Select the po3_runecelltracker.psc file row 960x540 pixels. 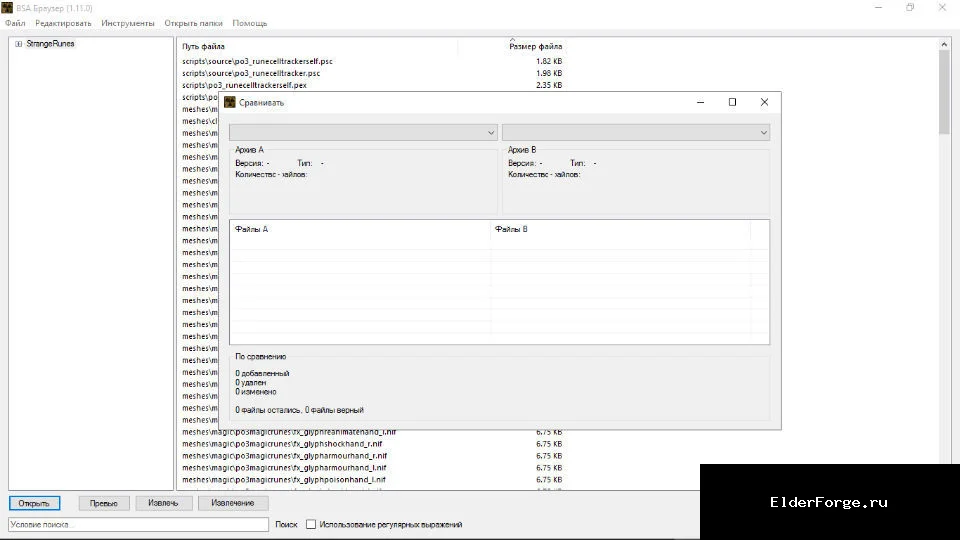(x=251, y=73)
